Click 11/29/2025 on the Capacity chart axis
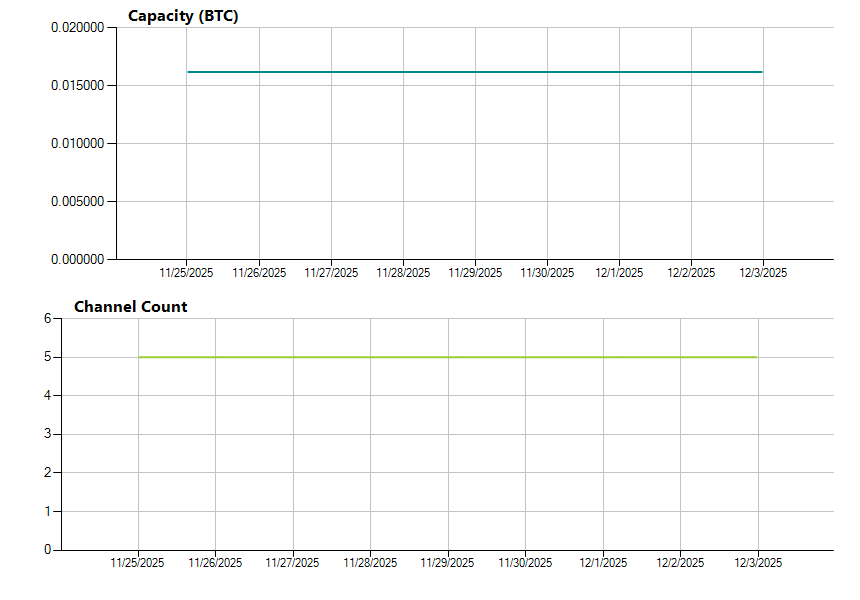860x600 pixels. [475, 272]
